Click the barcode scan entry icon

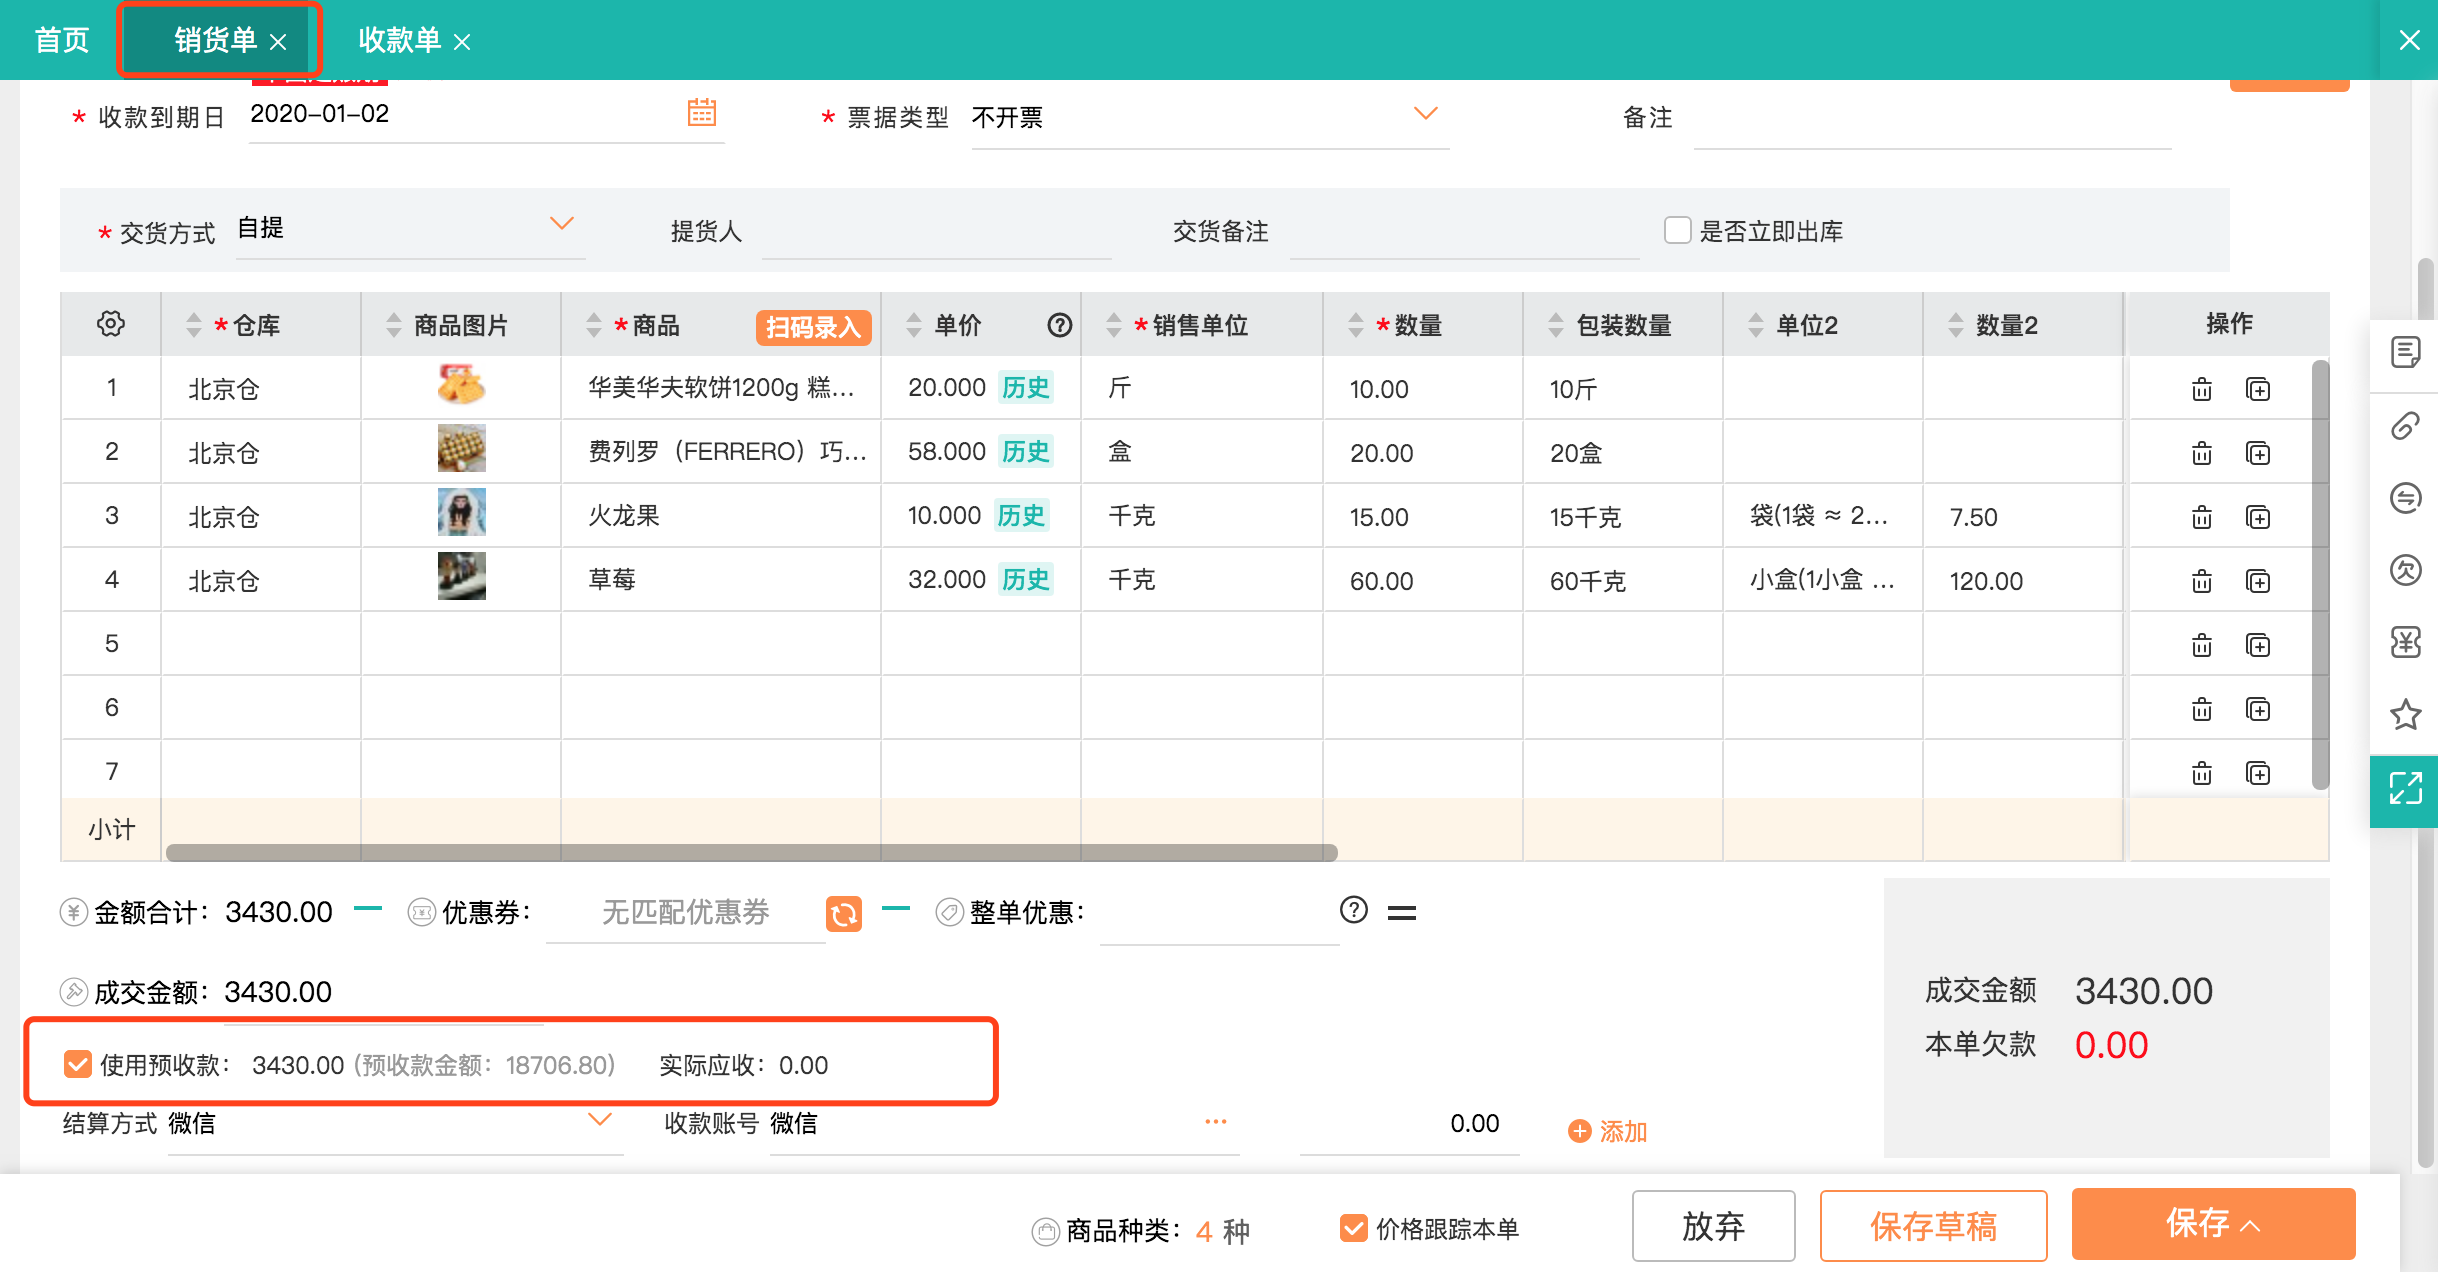(x=814, y=326)
